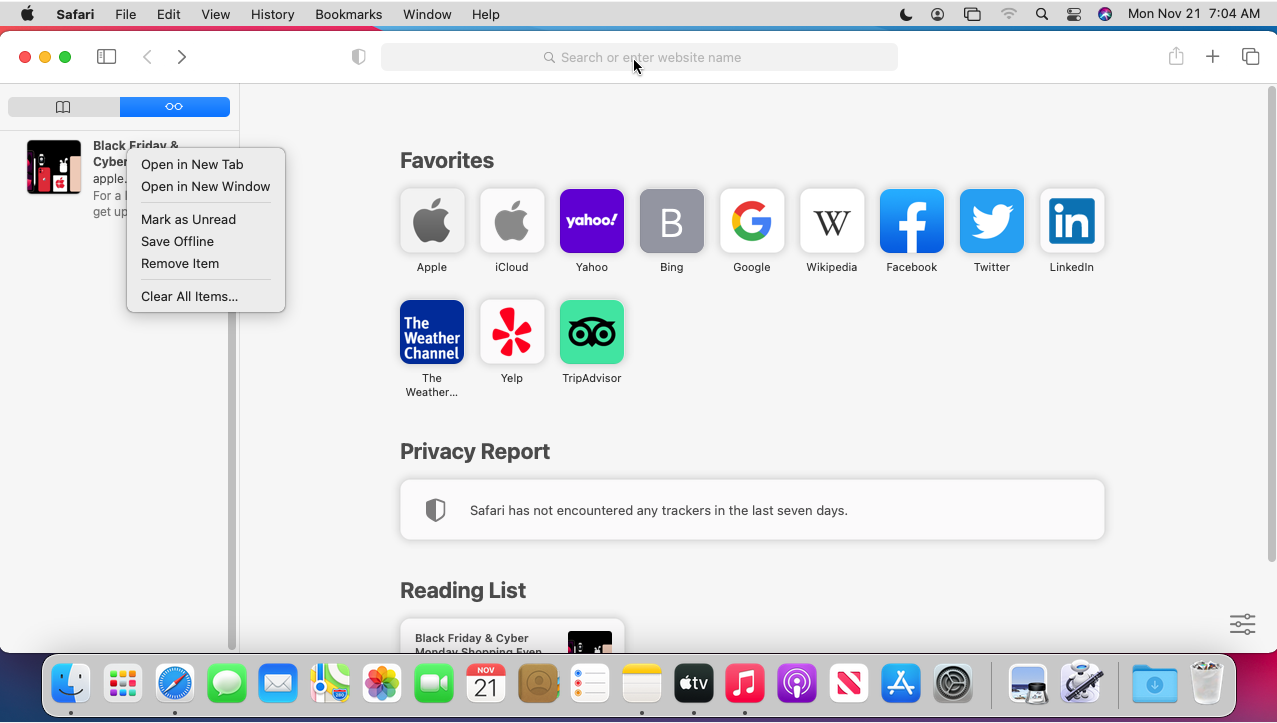The width and height of the screenshot is (1277, 723).
Task: Click "Clear All Items..." in the context menu
Action: (x=189, y=296)
